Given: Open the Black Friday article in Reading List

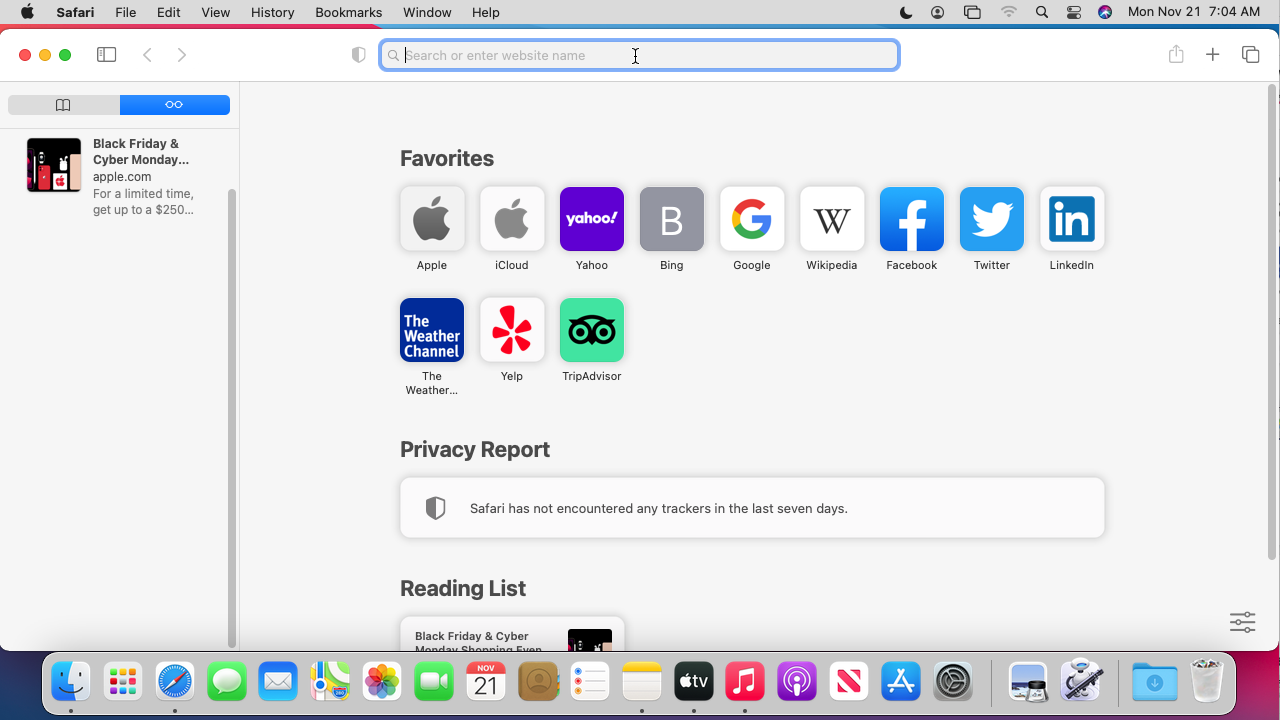Looking at the screenshot, I should coord(511,637).
